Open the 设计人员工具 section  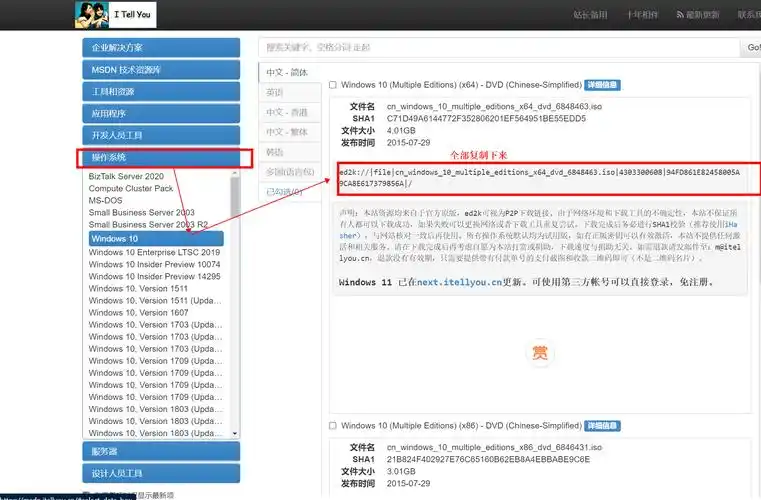(160, 473)
